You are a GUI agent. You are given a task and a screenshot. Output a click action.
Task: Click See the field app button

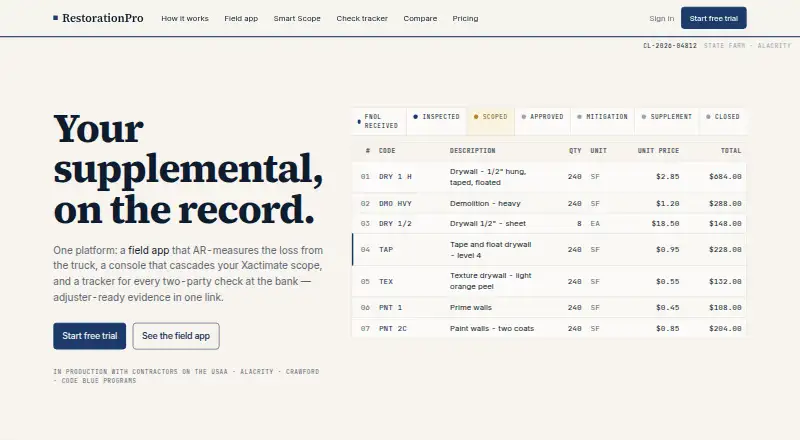click(x=176, y=336)
